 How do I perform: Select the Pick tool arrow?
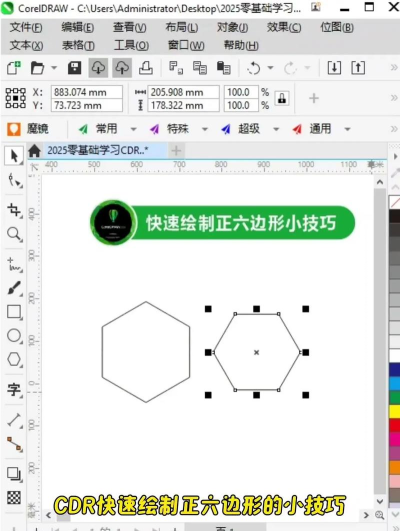tap(14, 156)
